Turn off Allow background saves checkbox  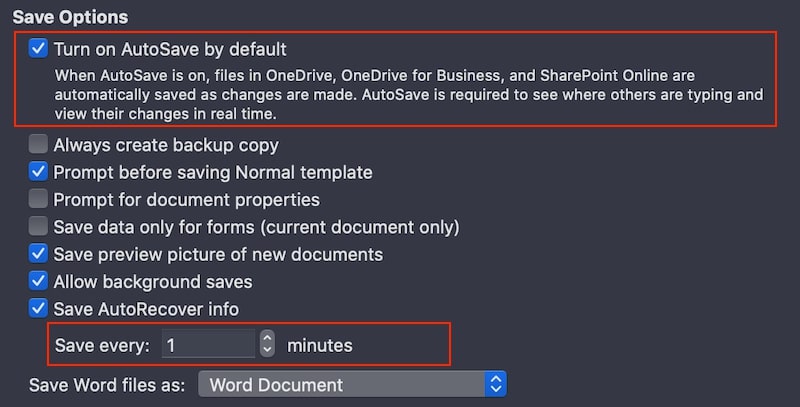(38, 281)
